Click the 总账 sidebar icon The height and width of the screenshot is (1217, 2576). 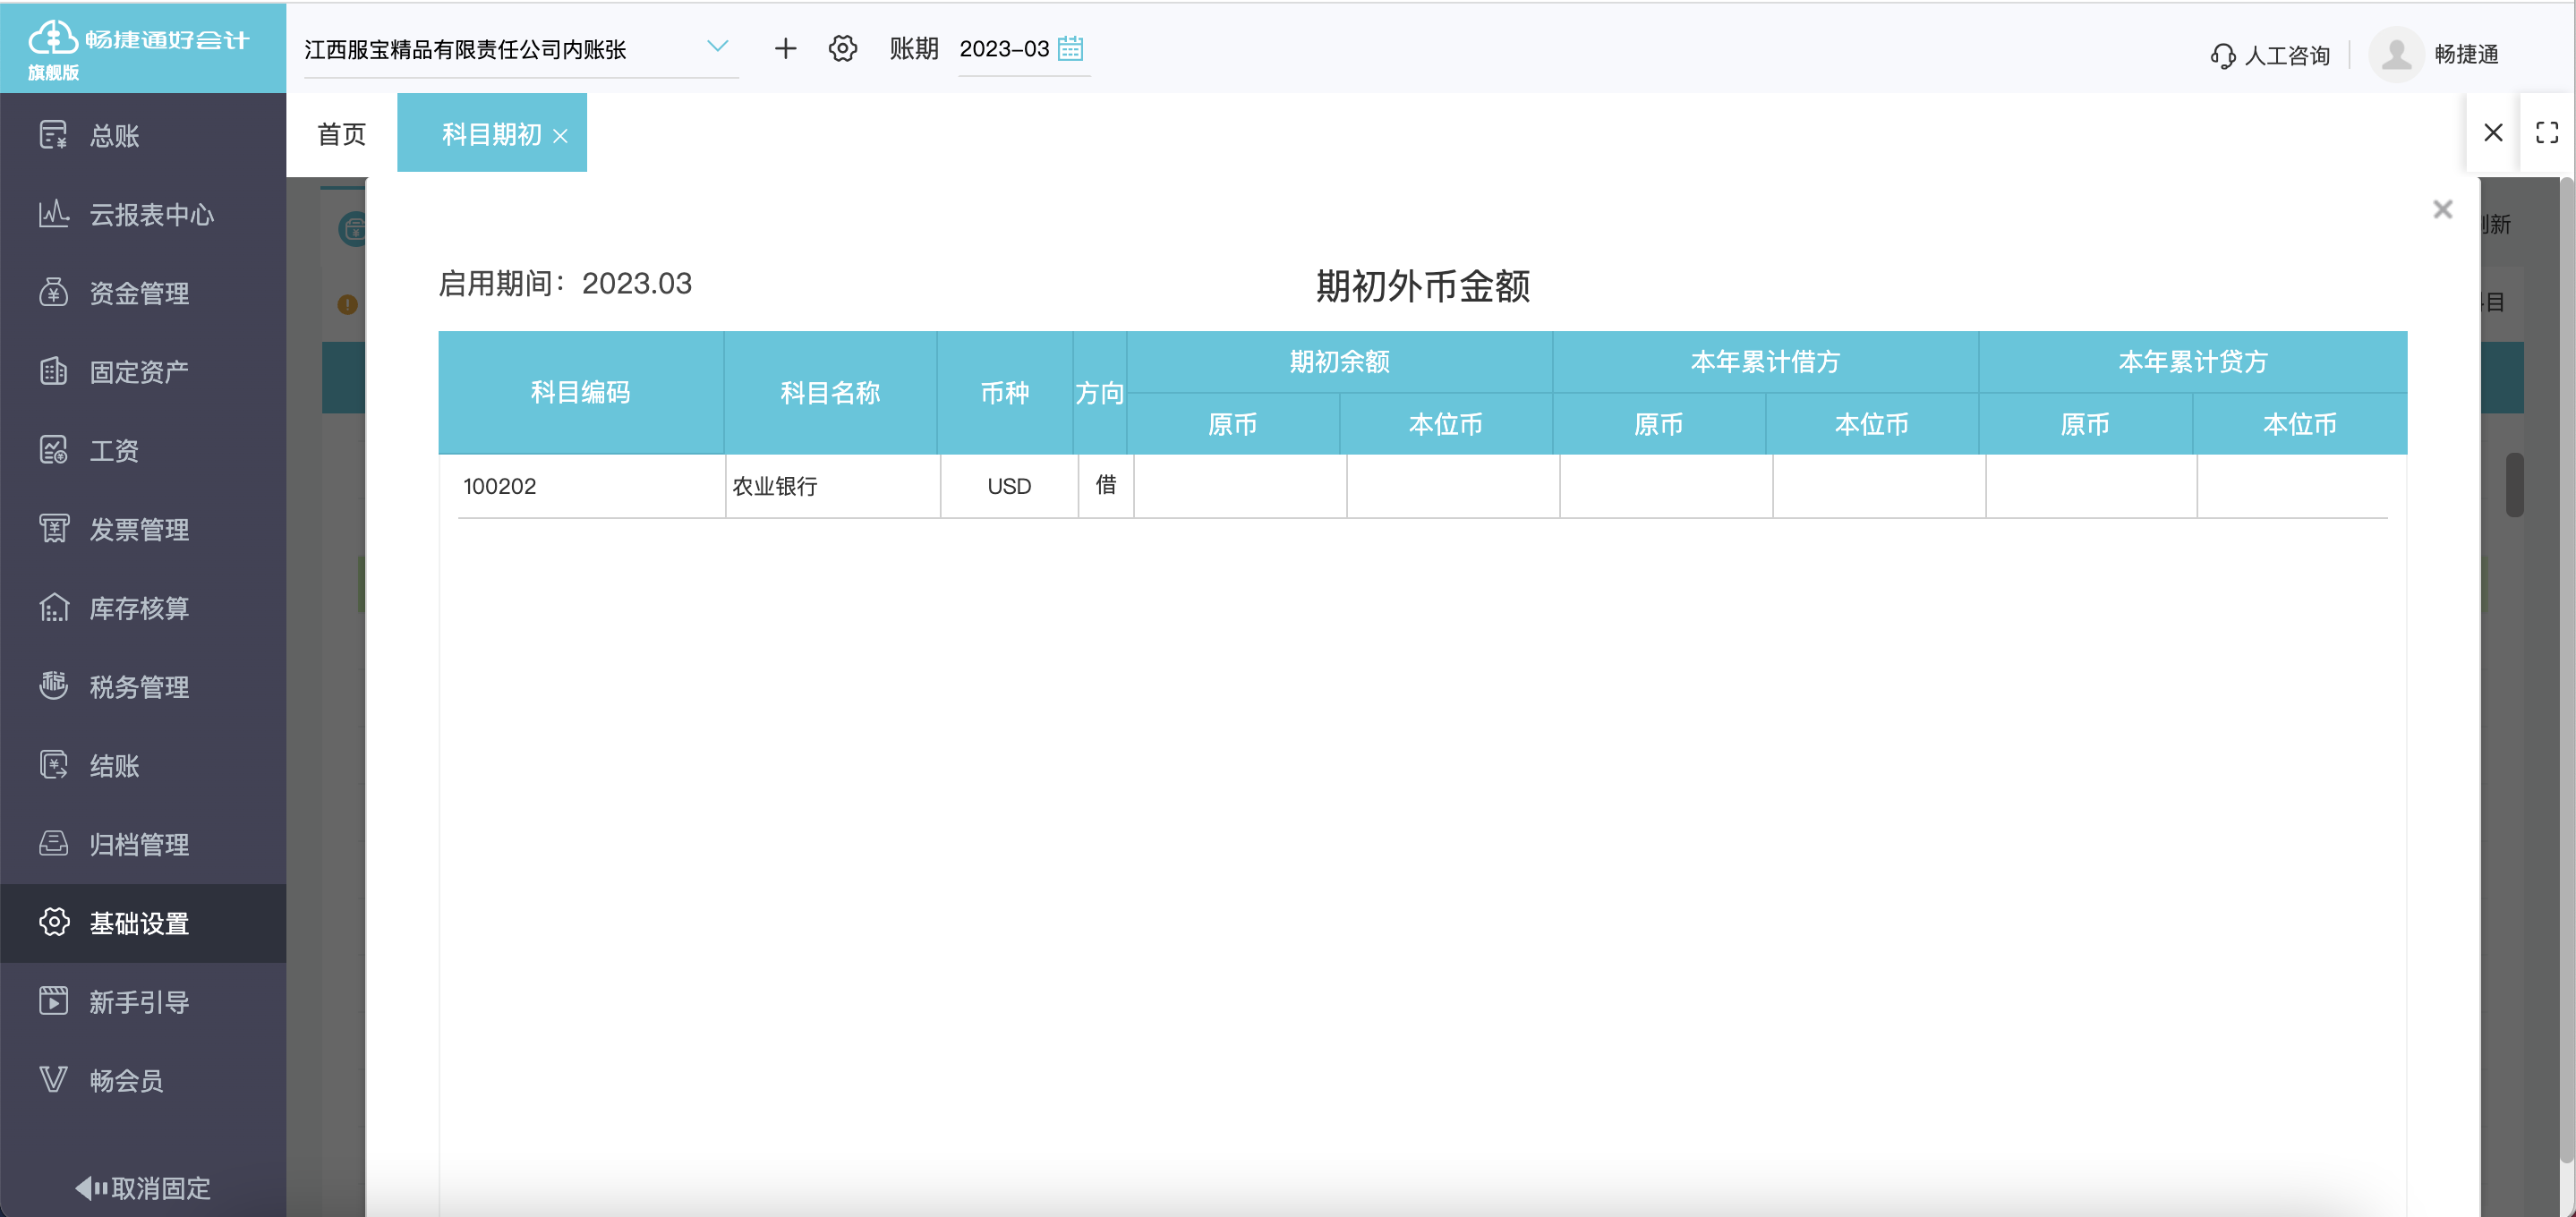click(x=51, y=136)
